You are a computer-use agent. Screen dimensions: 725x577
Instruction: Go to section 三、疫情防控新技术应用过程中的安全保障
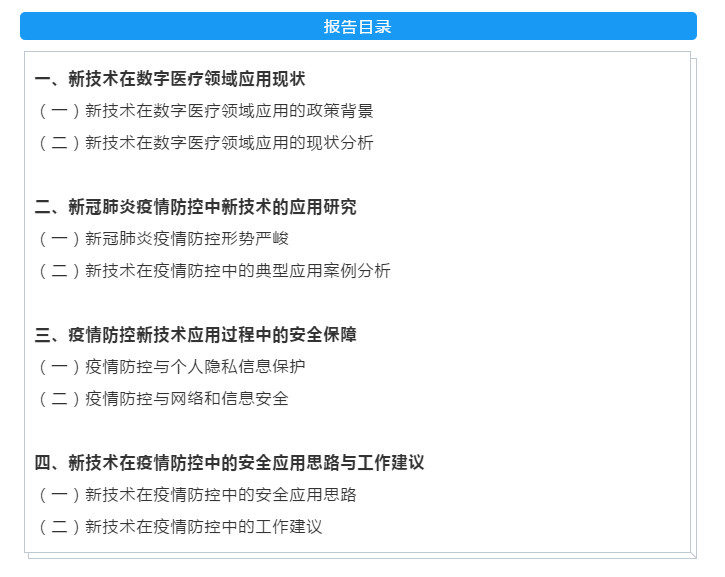pyautogui.click(x=195, y=335)
